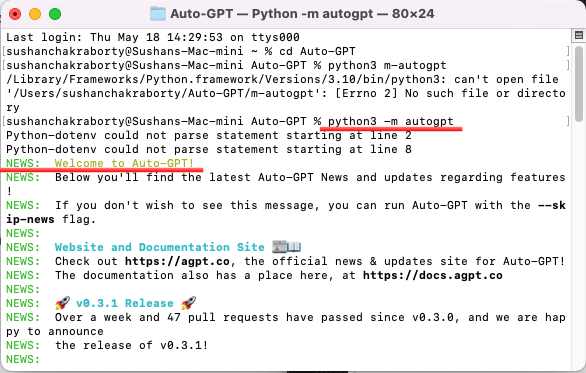Close the Terminal window with red button
Viewport: 586px width, 373px height.
(x=15, y=14)
